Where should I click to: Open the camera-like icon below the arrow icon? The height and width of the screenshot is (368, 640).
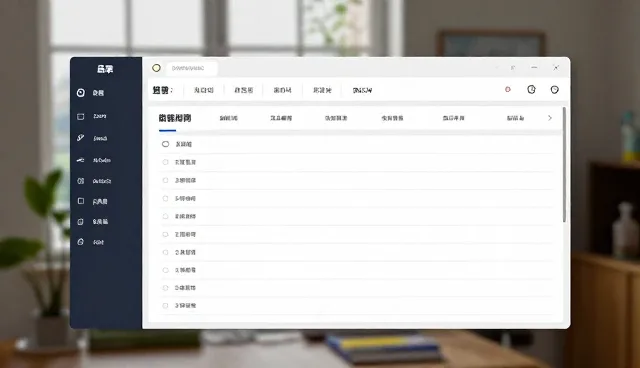[81, 181]
